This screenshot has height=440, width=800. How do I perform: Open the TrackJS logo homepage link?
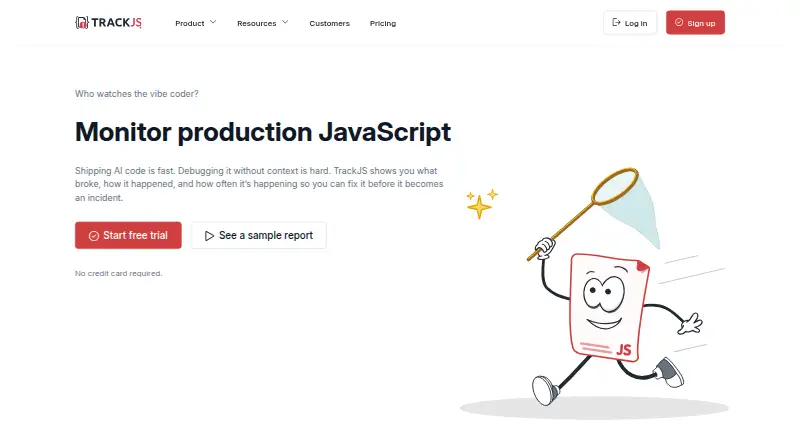click(x=108, y=22)
